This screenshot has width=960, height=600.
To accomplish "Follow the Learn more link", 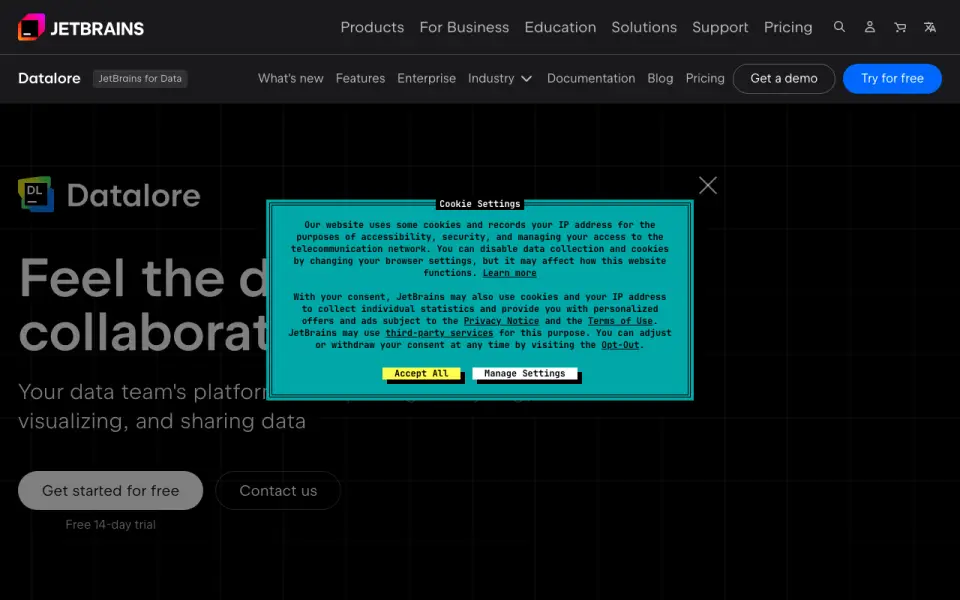I will [509, 273].
